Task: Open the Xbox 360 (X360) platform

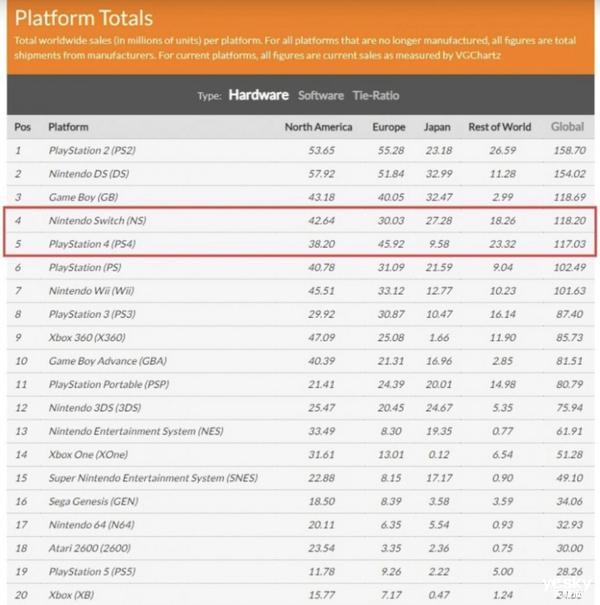Action: (88, 337)
